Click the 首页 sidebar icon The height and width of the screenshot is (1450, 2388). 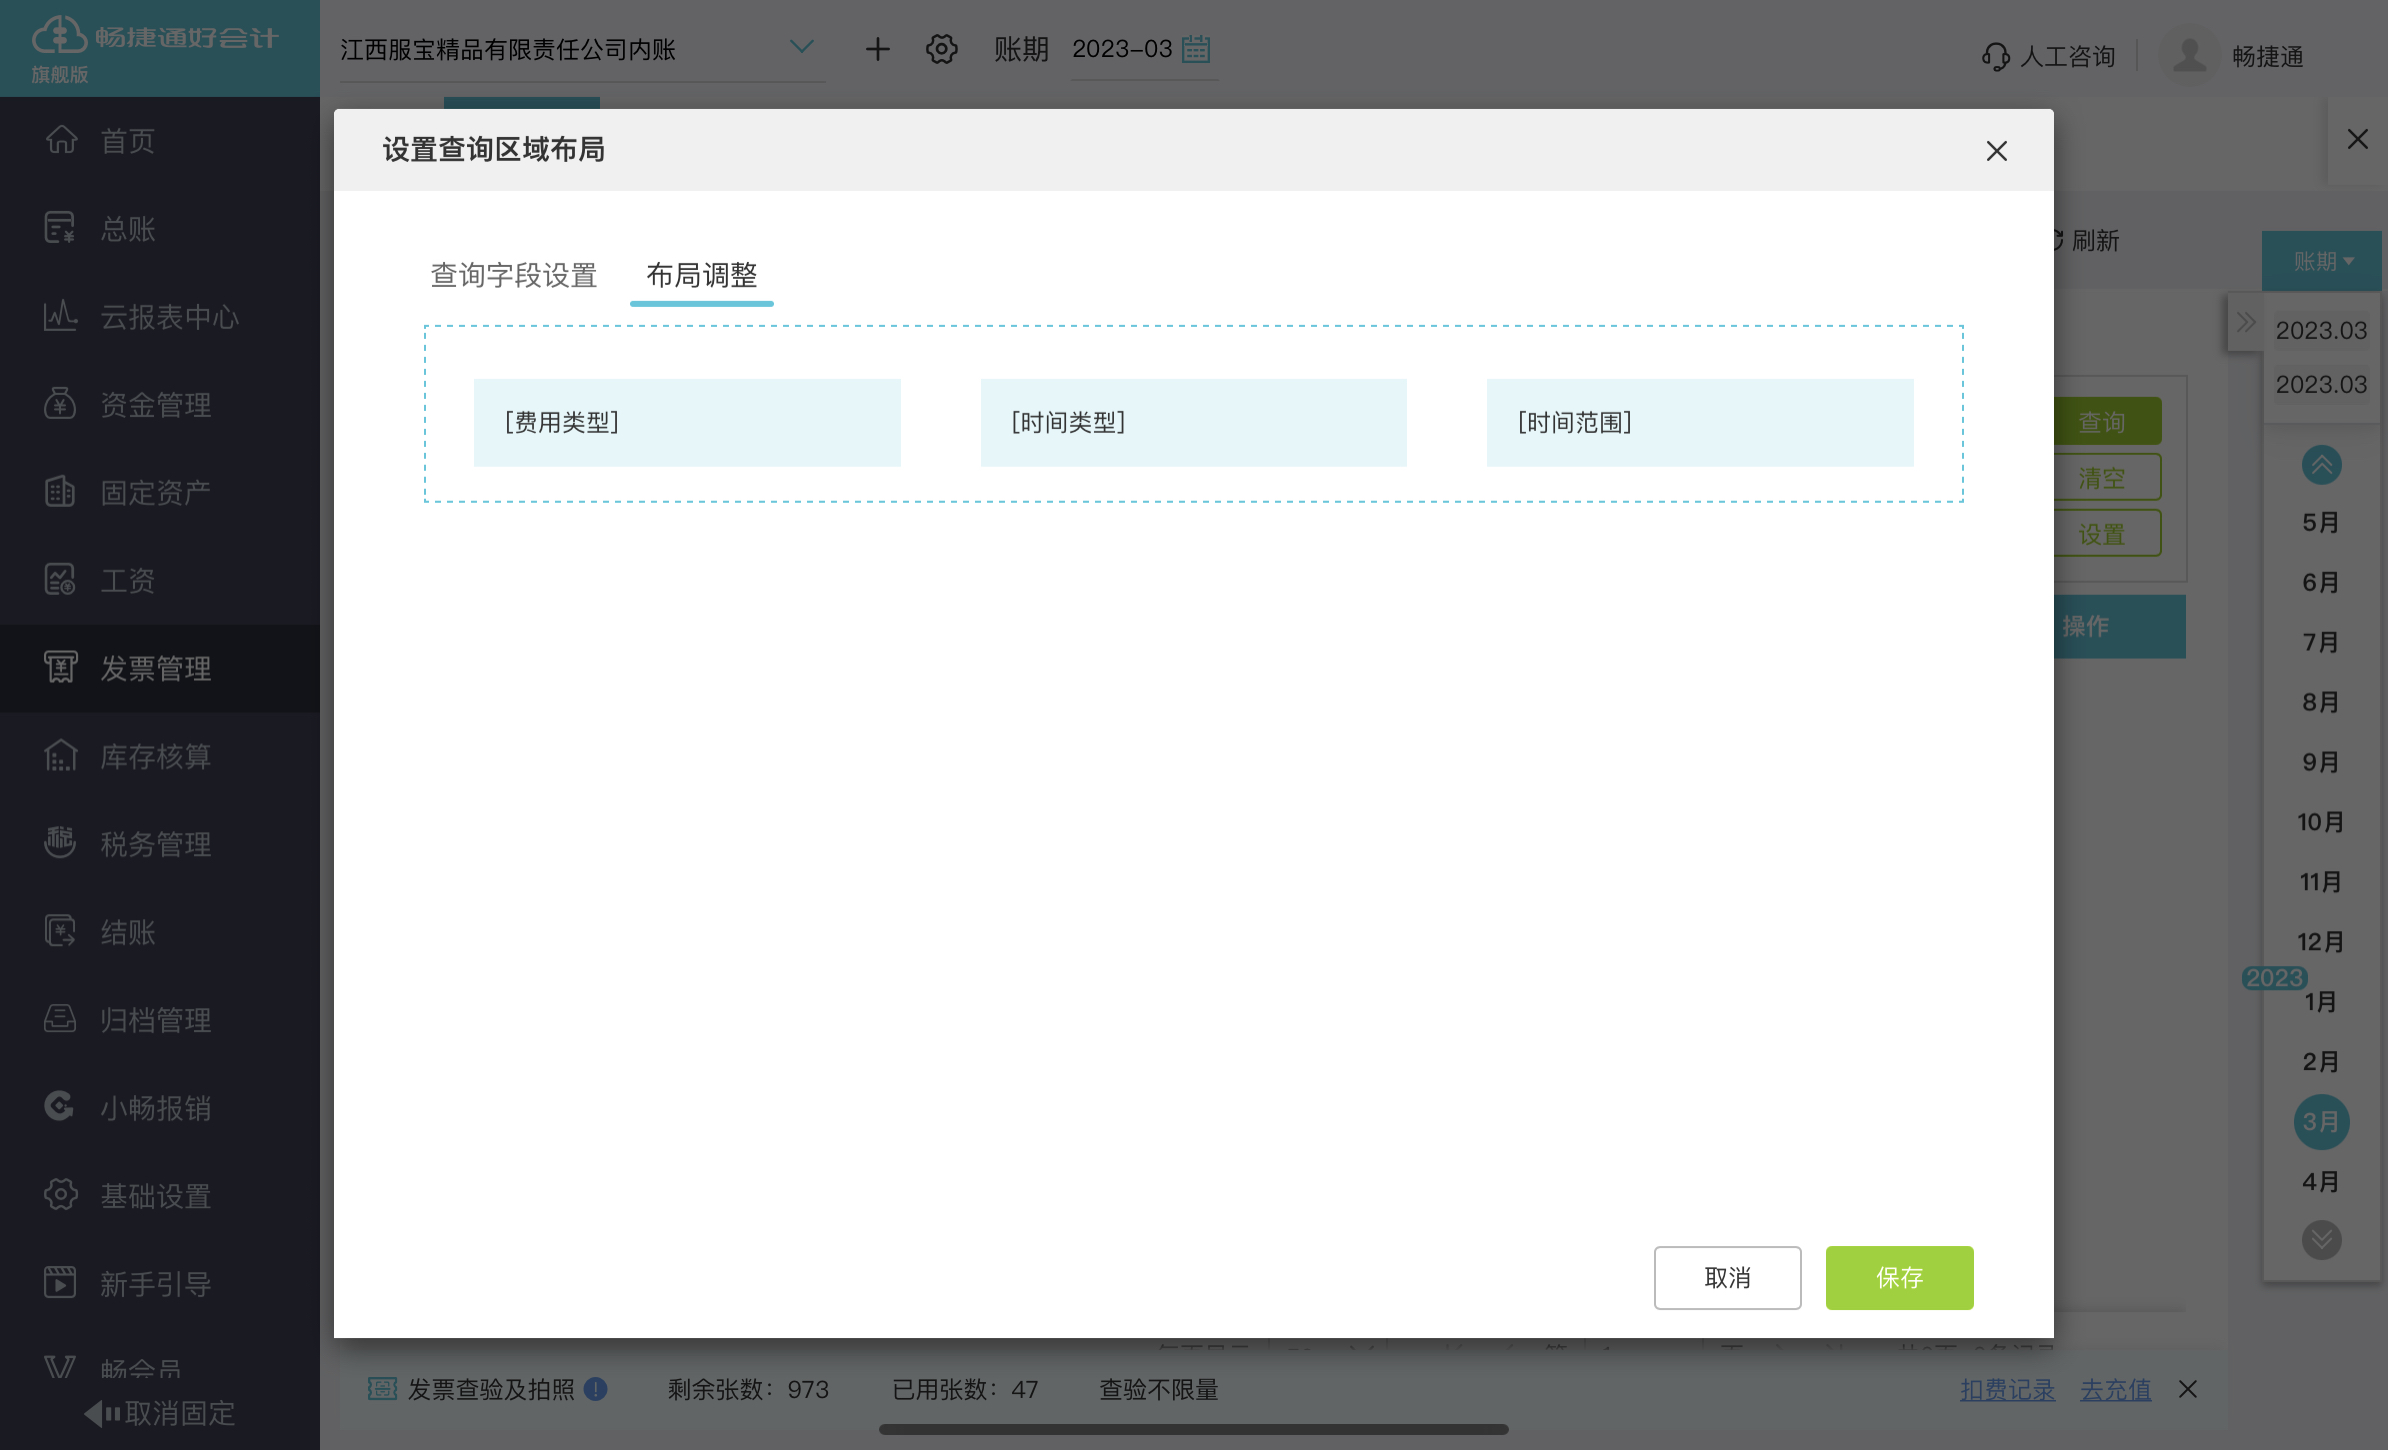[x=61, y=140]
